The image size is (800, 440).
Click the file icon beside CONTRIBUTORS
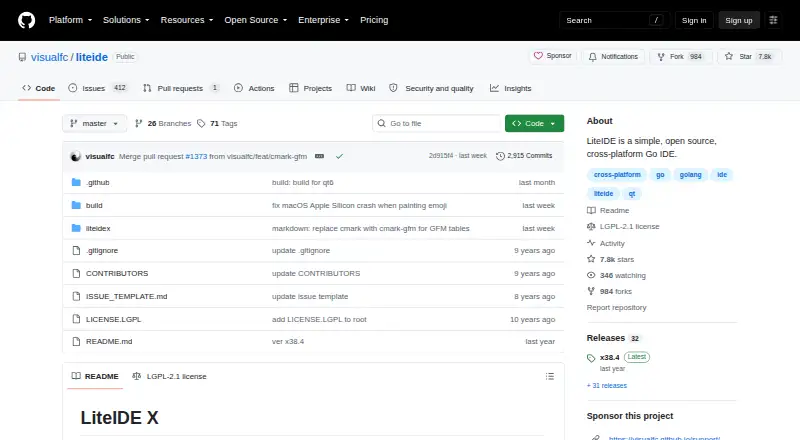pyautogui.click(x=76, y=274)
